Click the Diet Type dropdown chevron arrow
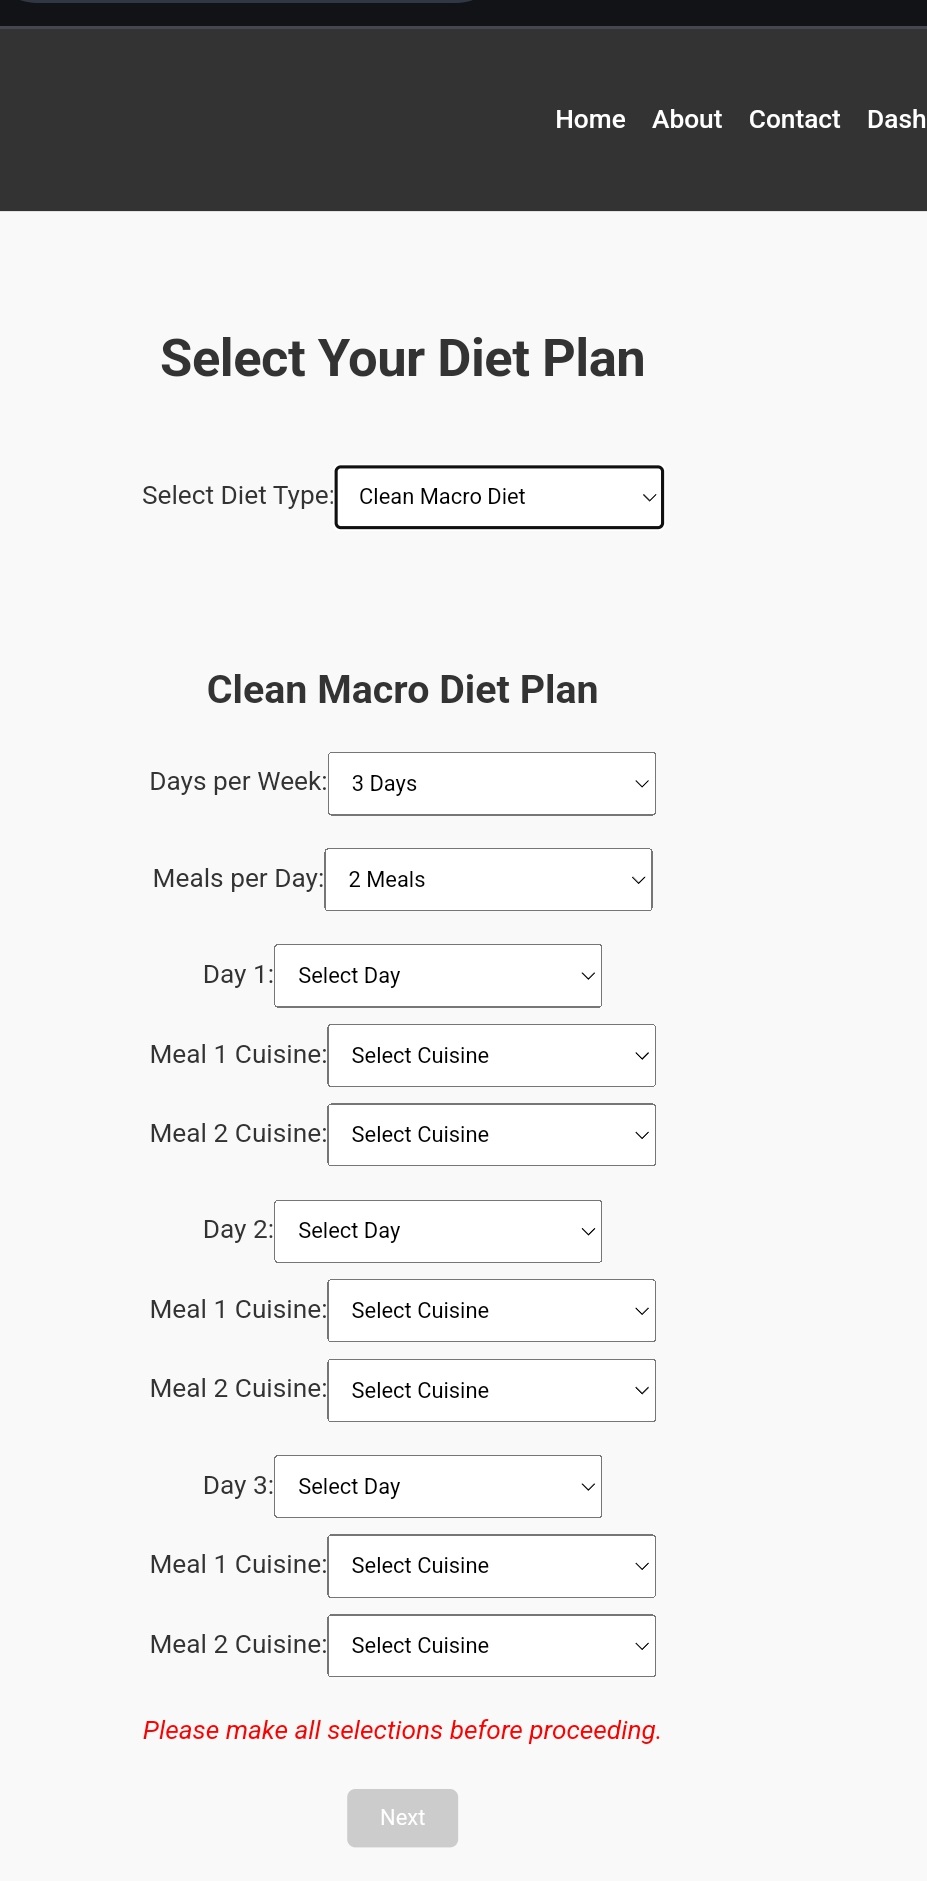The height and width of the screenshot is (1881, 927). [649, 497]
